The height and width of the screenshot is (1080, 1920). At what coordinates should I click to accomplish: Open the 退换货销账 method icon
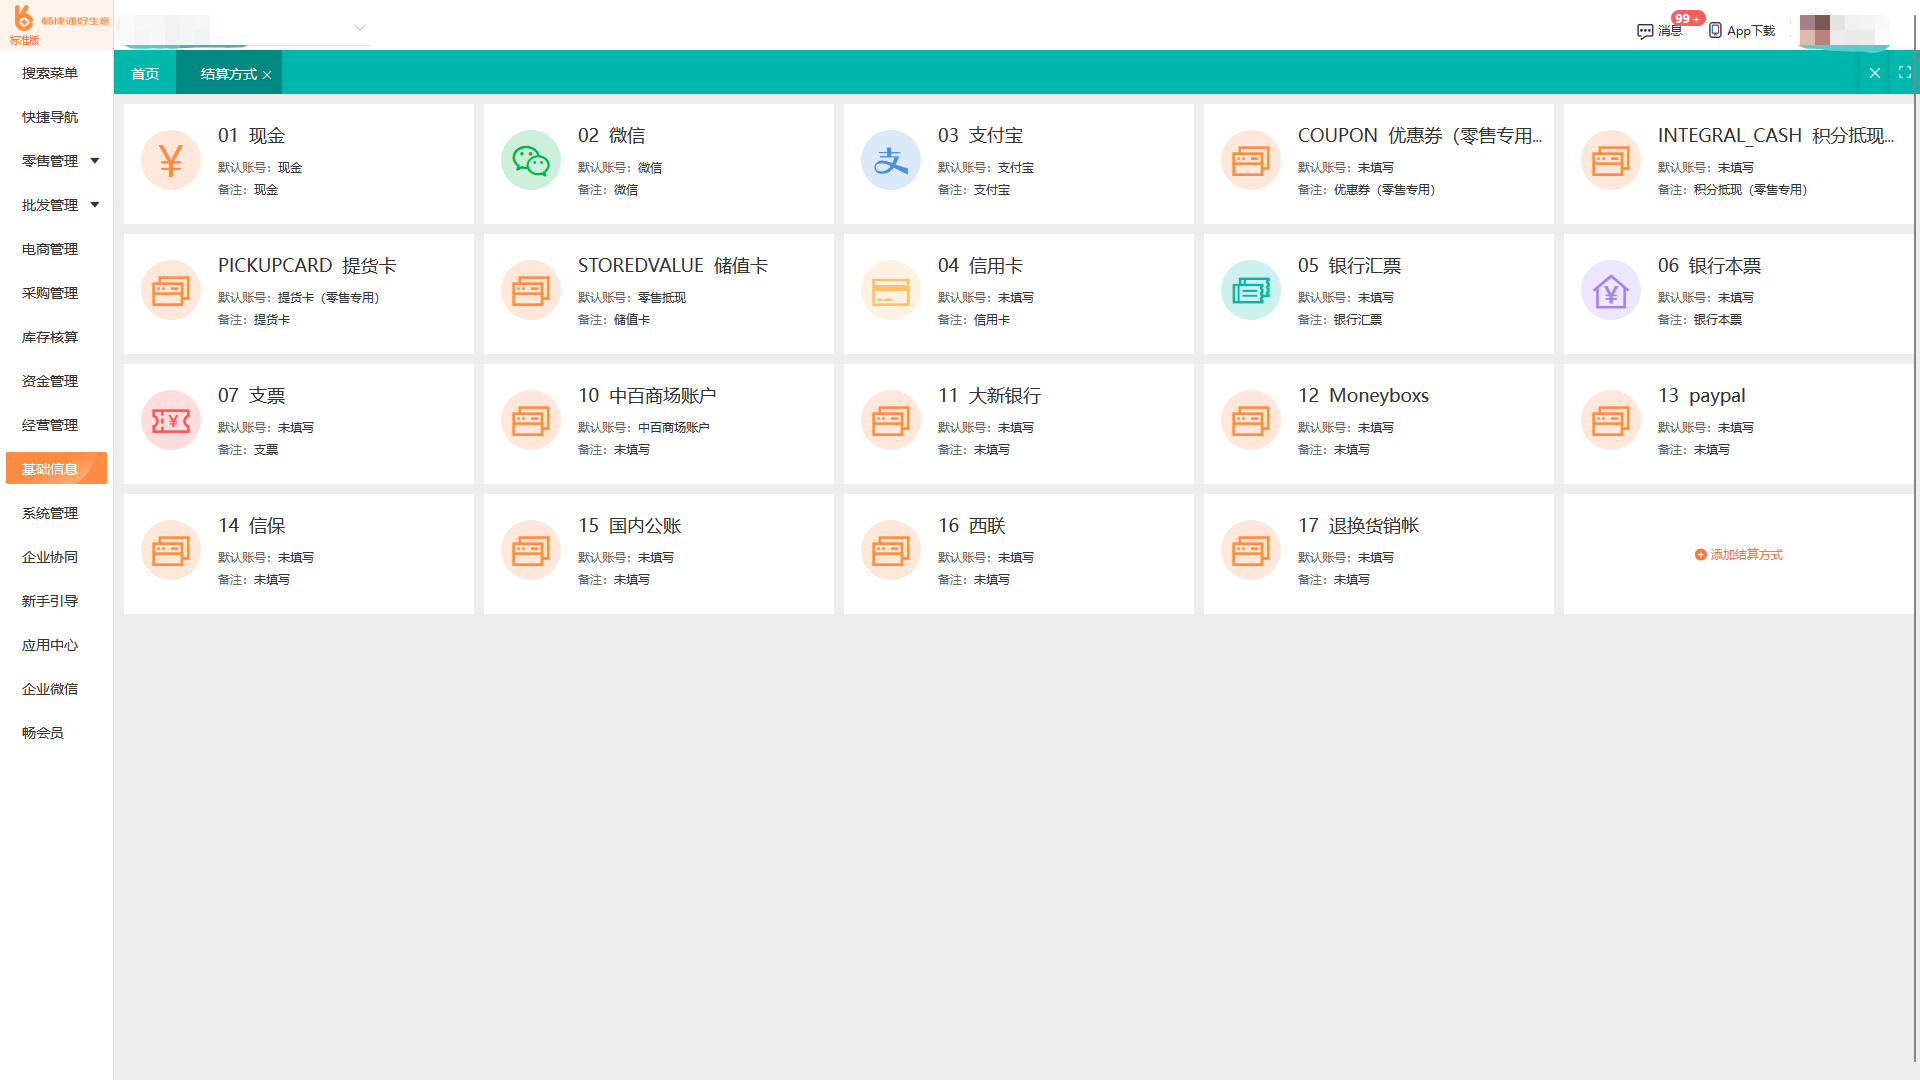coord(1249,550)
